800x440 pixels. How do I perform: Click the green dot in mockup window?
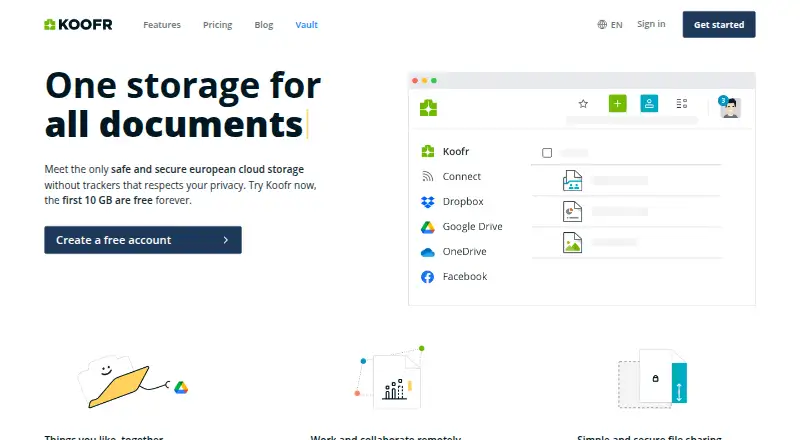pyautogui.click(x=434, y=81)
